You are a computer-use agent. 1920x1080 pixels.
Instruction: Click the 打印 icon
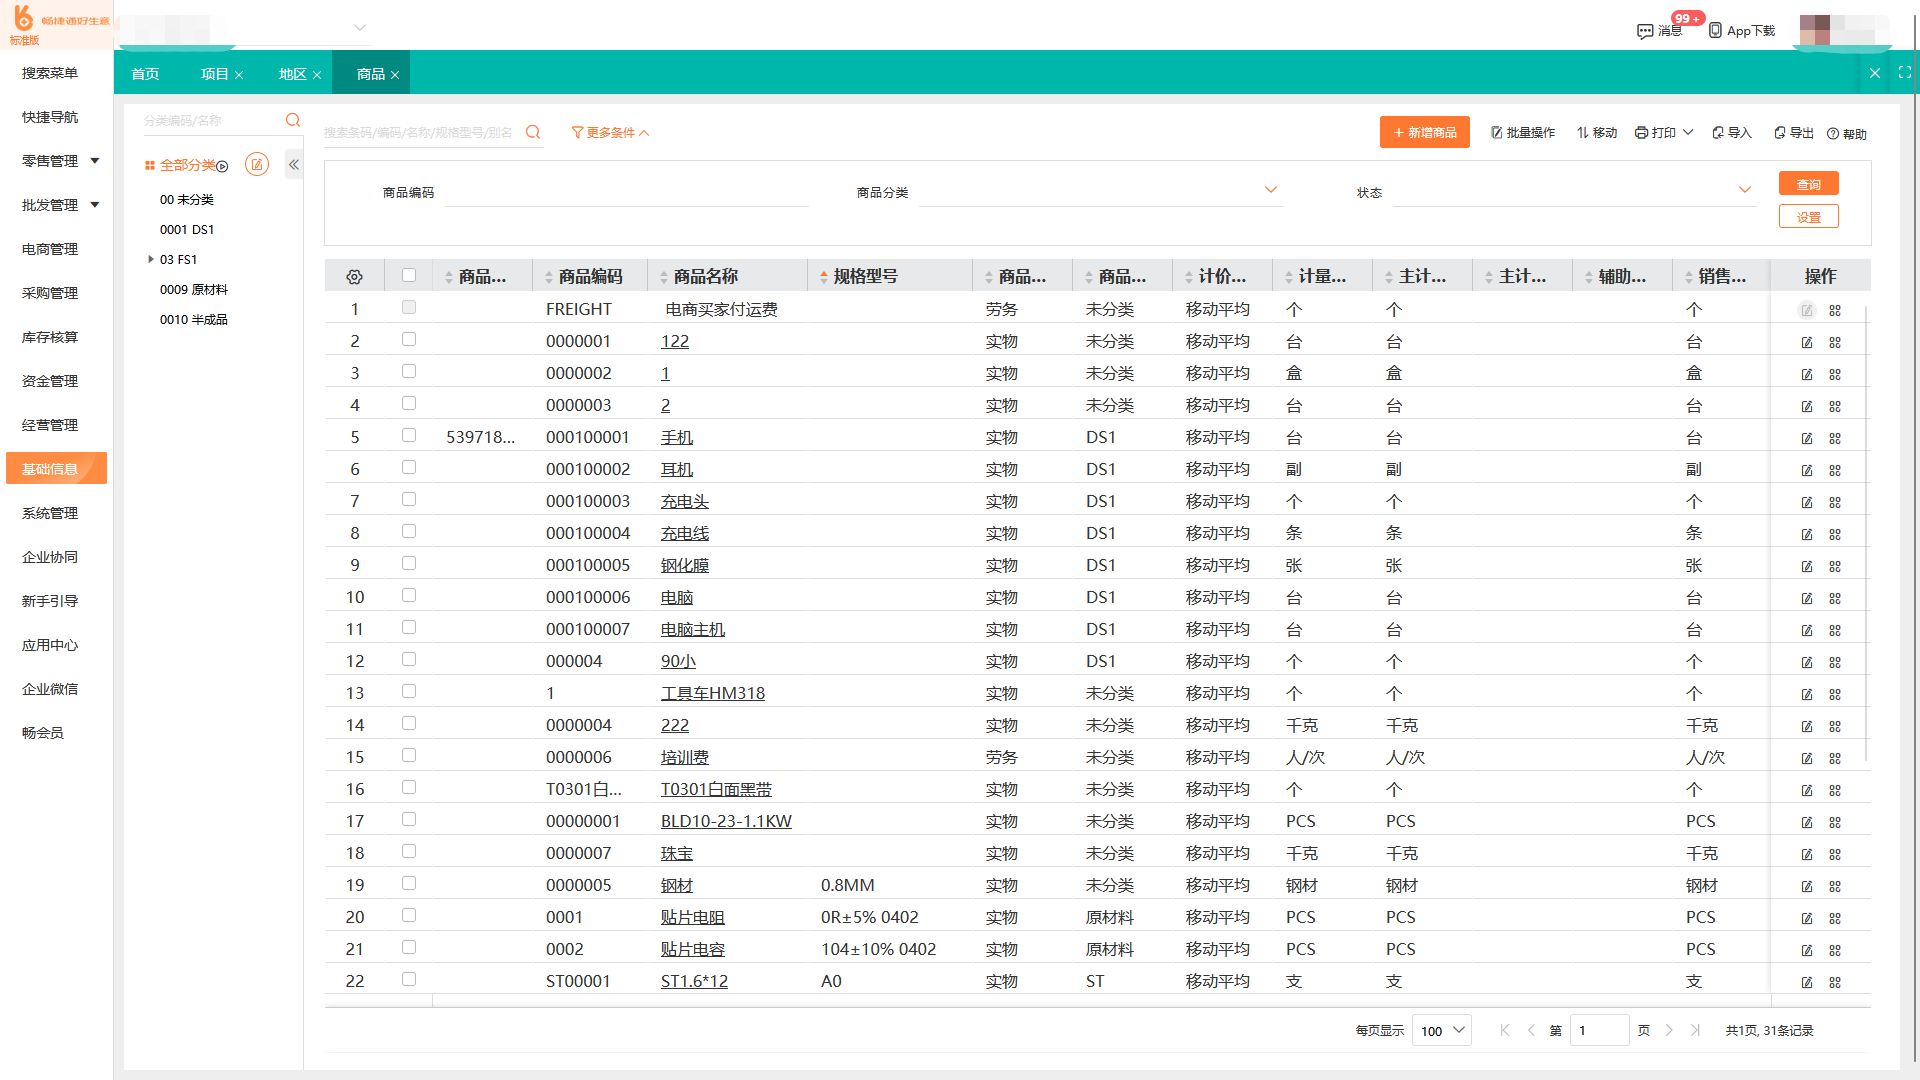coord(1638,132)
